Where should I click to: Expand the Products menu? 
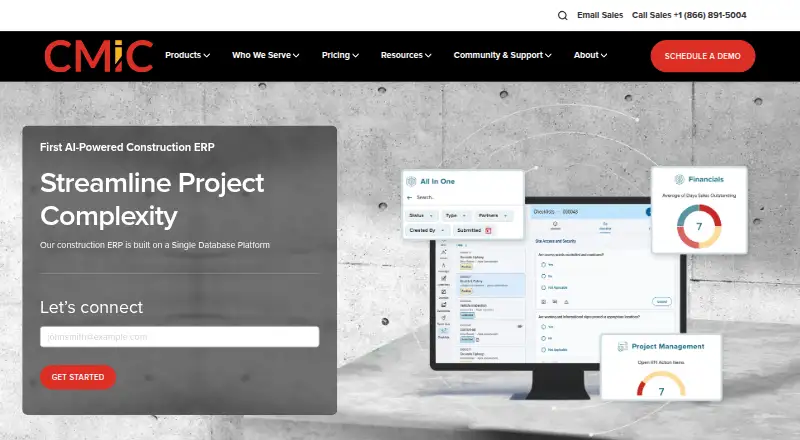187,55
